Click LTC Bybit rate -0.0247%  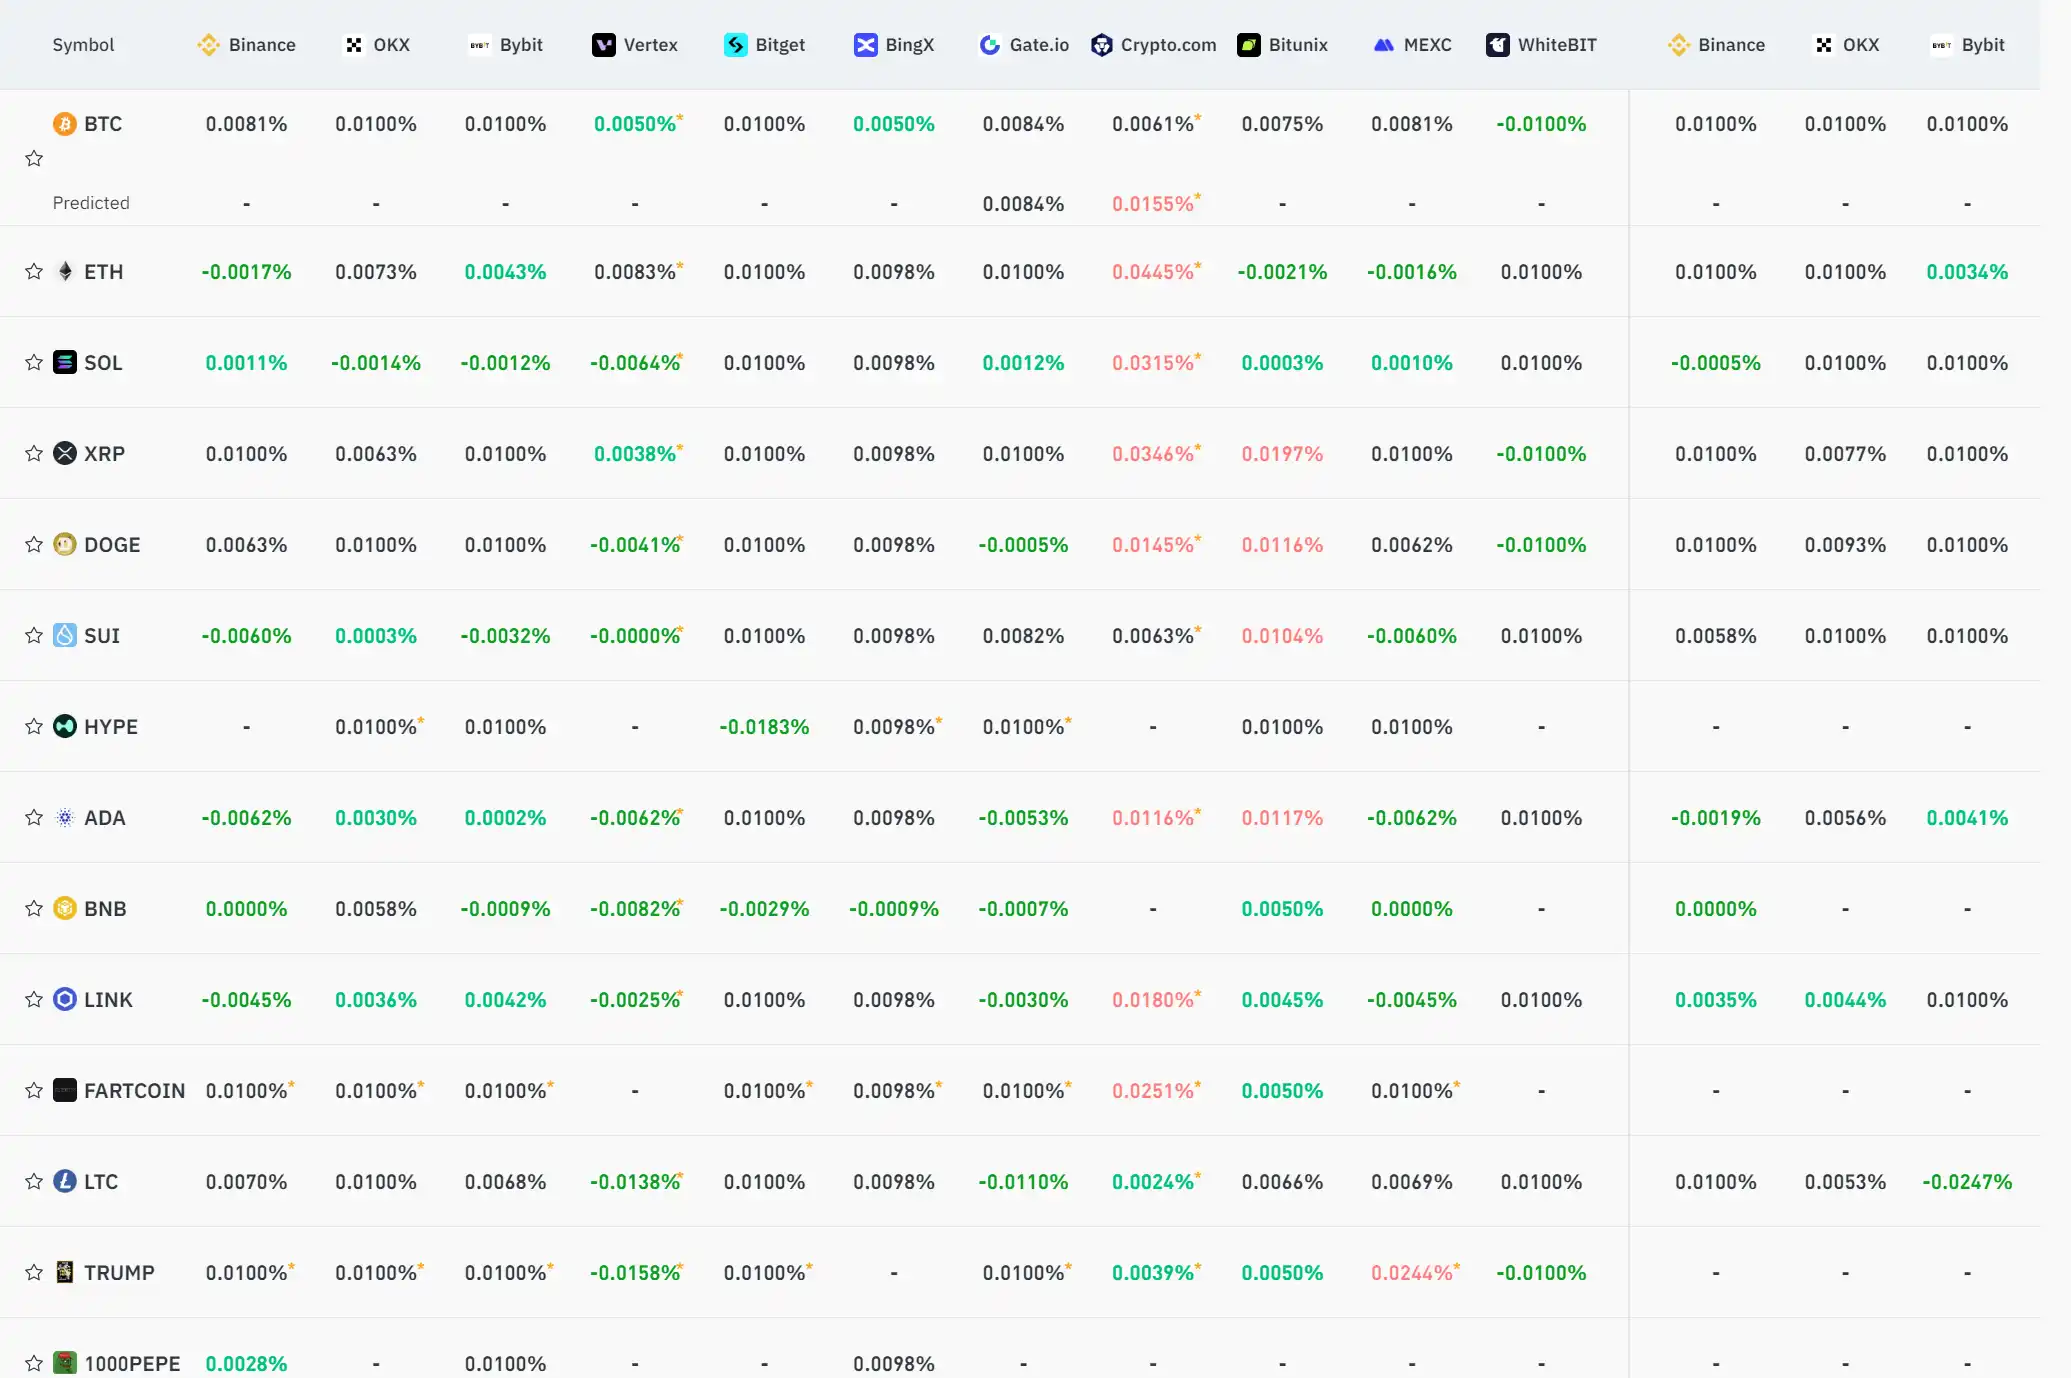(x=1966, y=1181)
